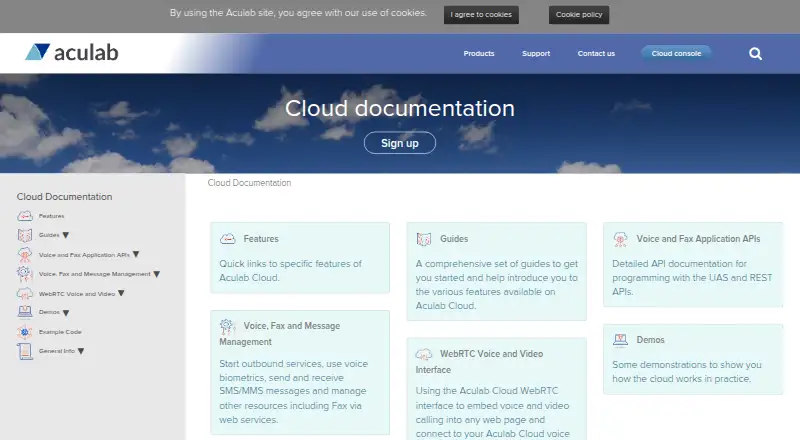
Task: Click the laptop icon on Demos card
Action: (x=620, y=340)
